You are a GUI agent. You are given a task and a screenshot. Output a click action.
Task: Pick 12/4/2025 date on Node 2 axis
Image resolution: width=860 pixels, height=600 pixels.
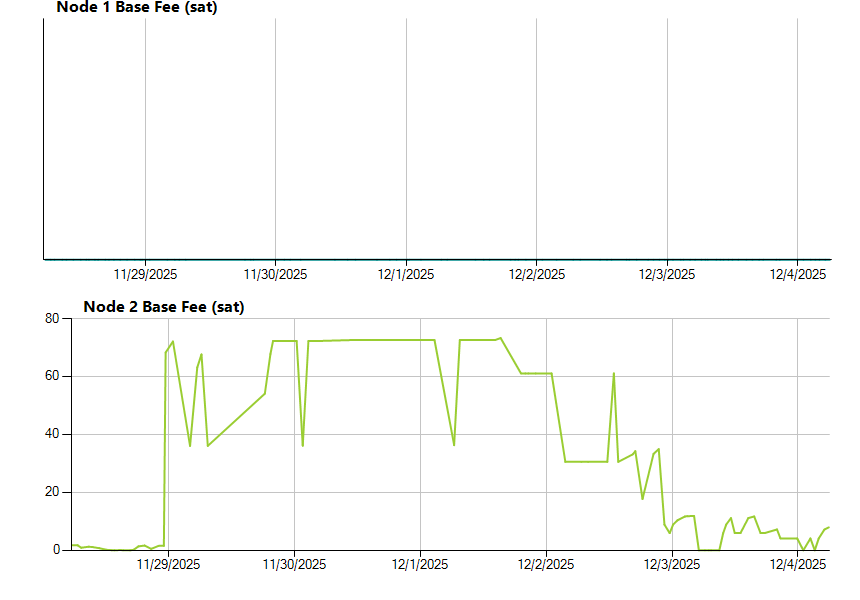click(x=797, y=564)
